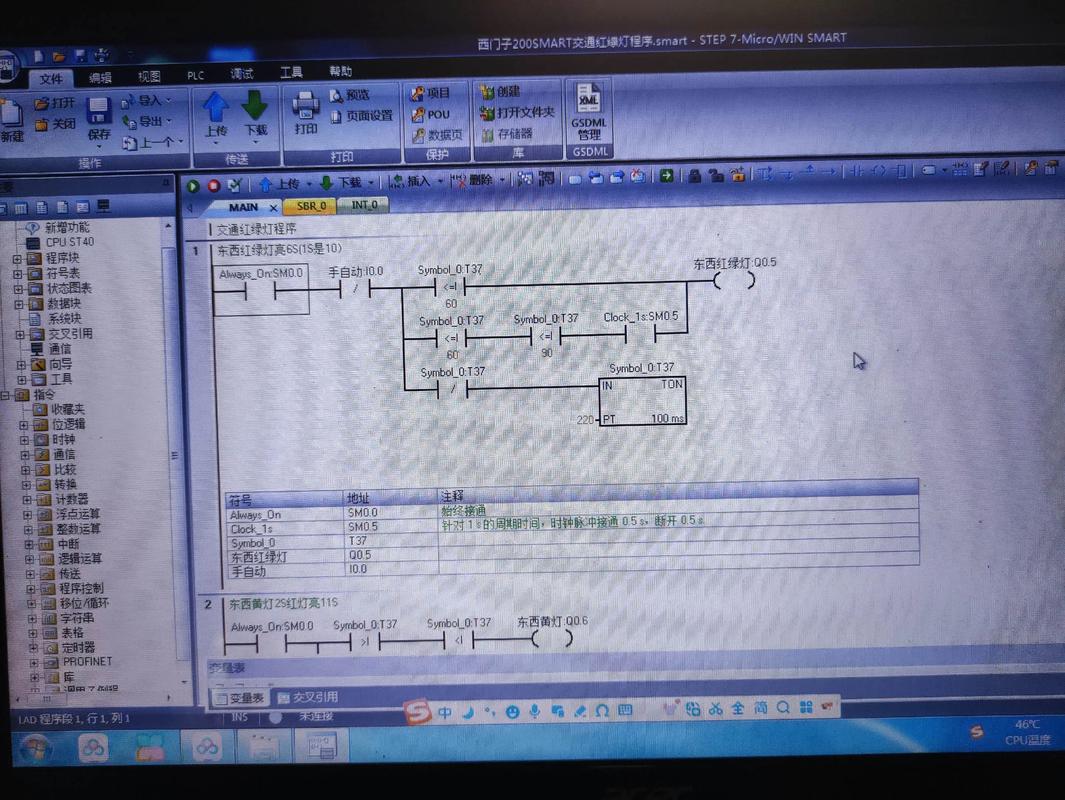Image resolution: width=1065 pixels, height=800 pixels.
Task: Click the Sogou input method S icon
Action: 416,711
